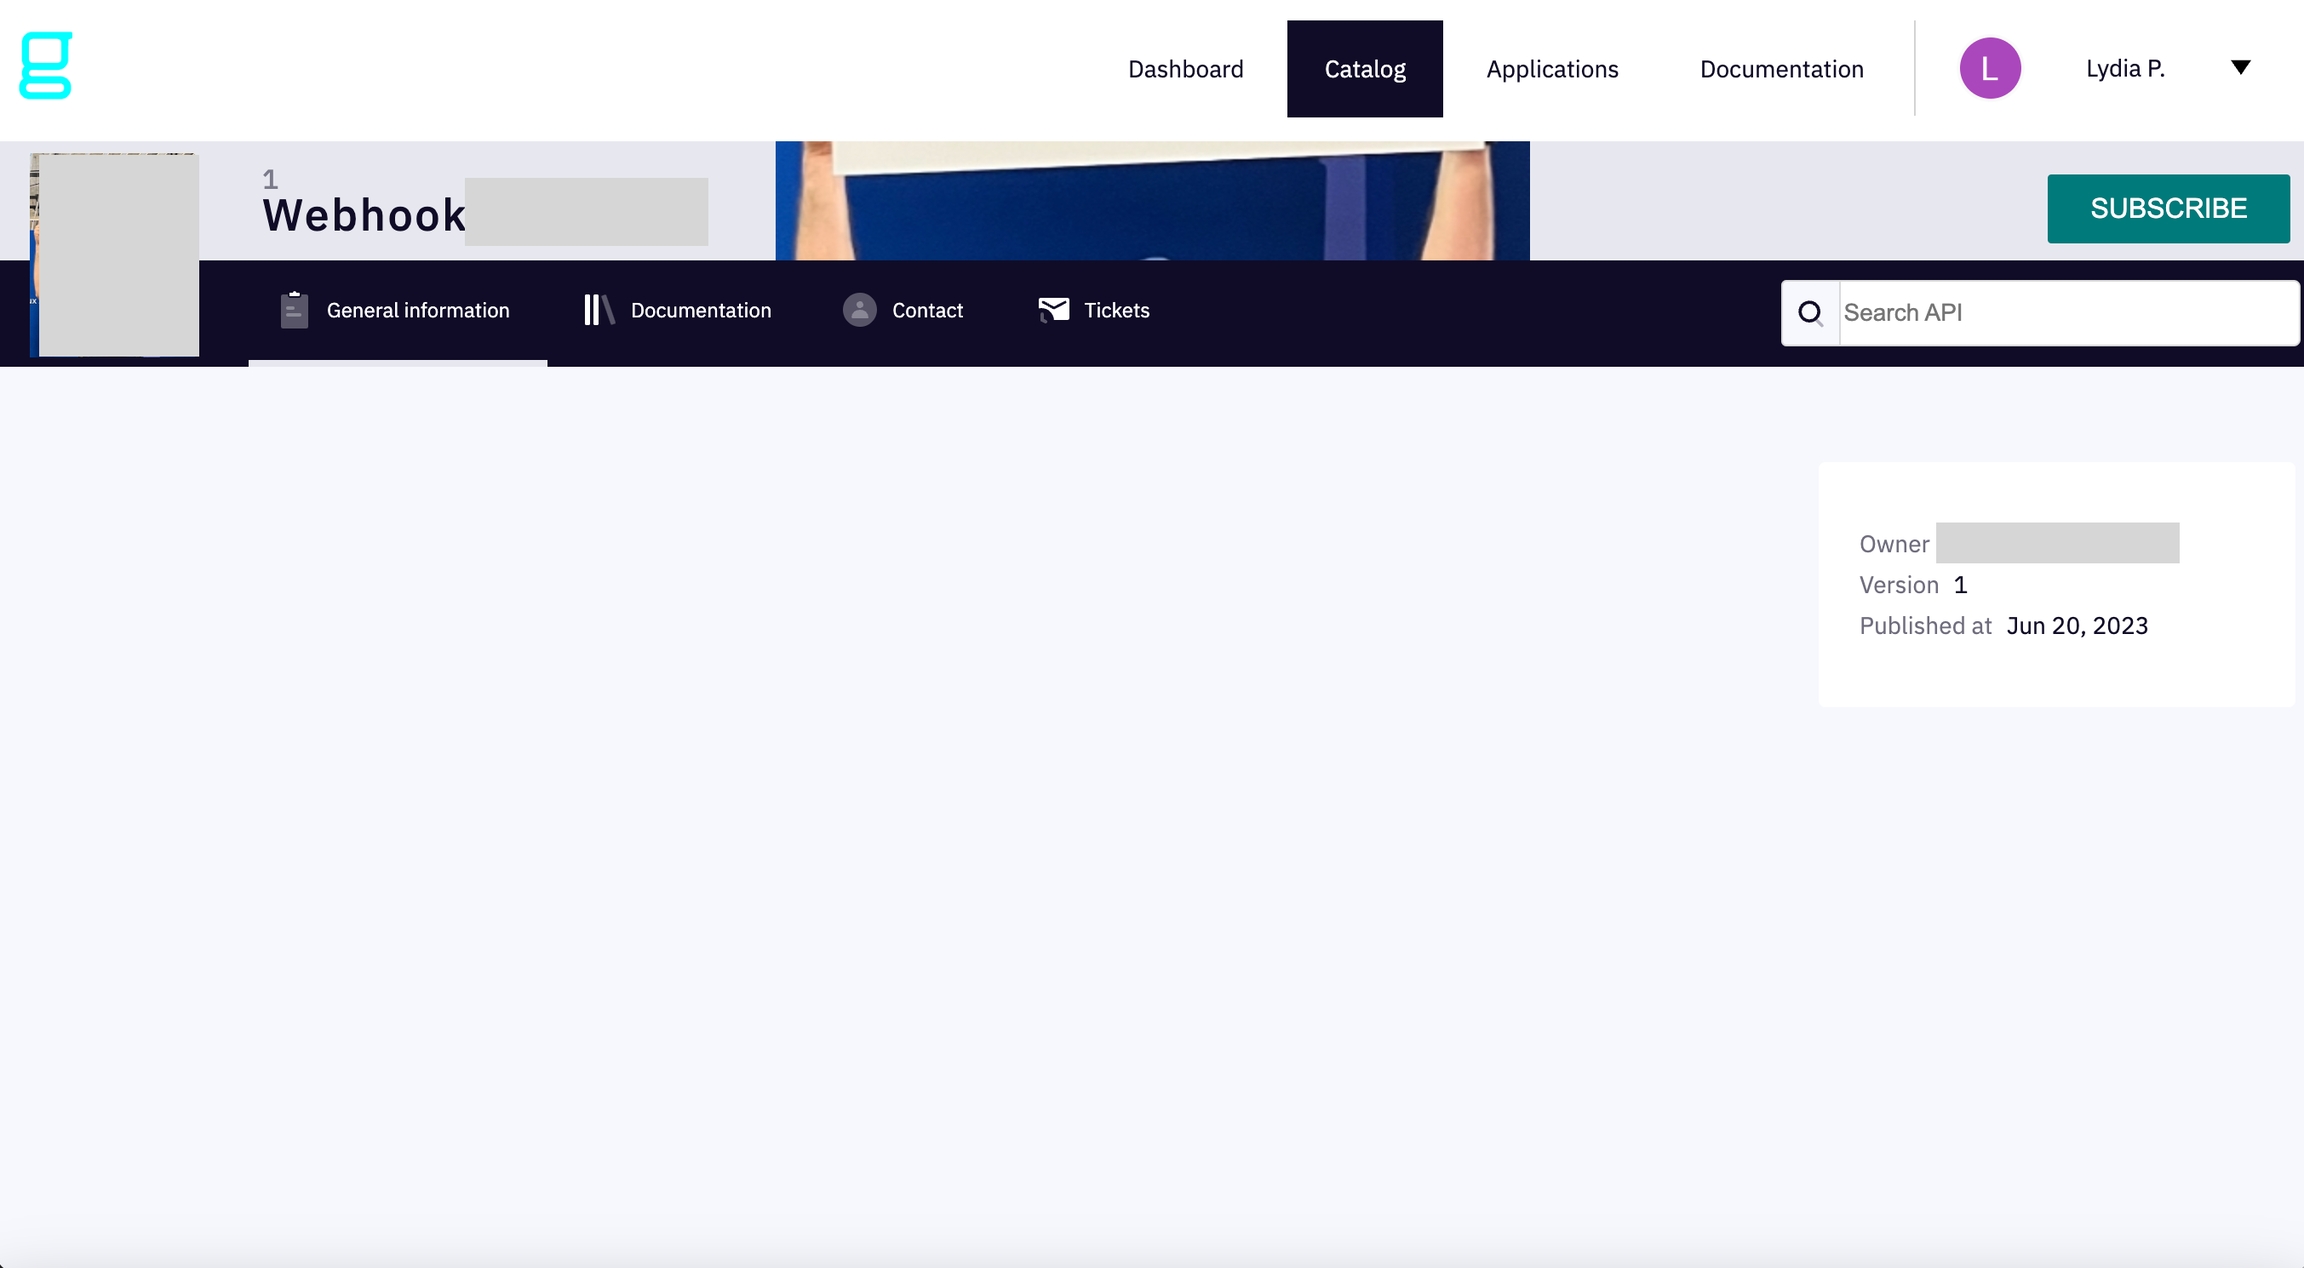The width and height of the screenshot is (2304, 1268).
Task: Switch to the API Documentation tab
Action: click(700, 311)
